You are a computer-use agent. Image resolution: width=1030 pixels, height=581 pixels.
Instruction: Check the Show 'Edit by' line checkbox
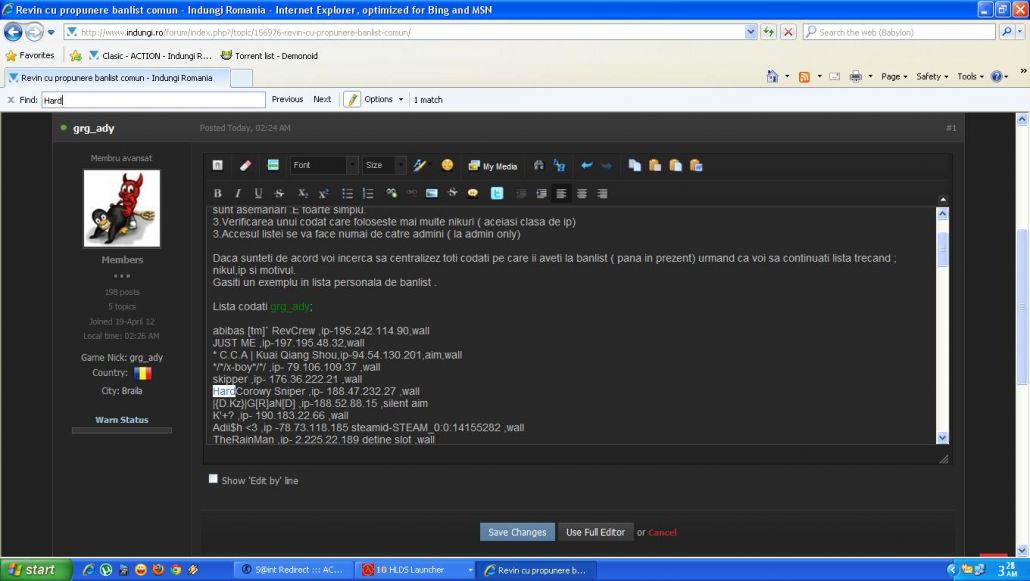213,479
